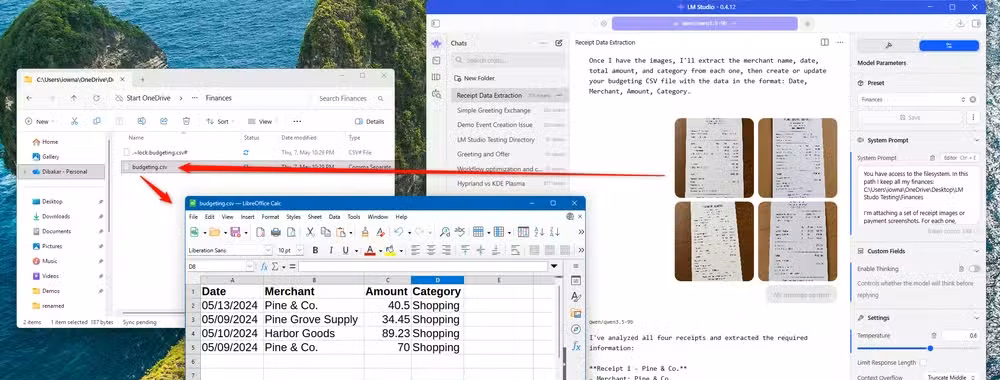Click the Delete trash icon in File Explorer

point(186,121)
